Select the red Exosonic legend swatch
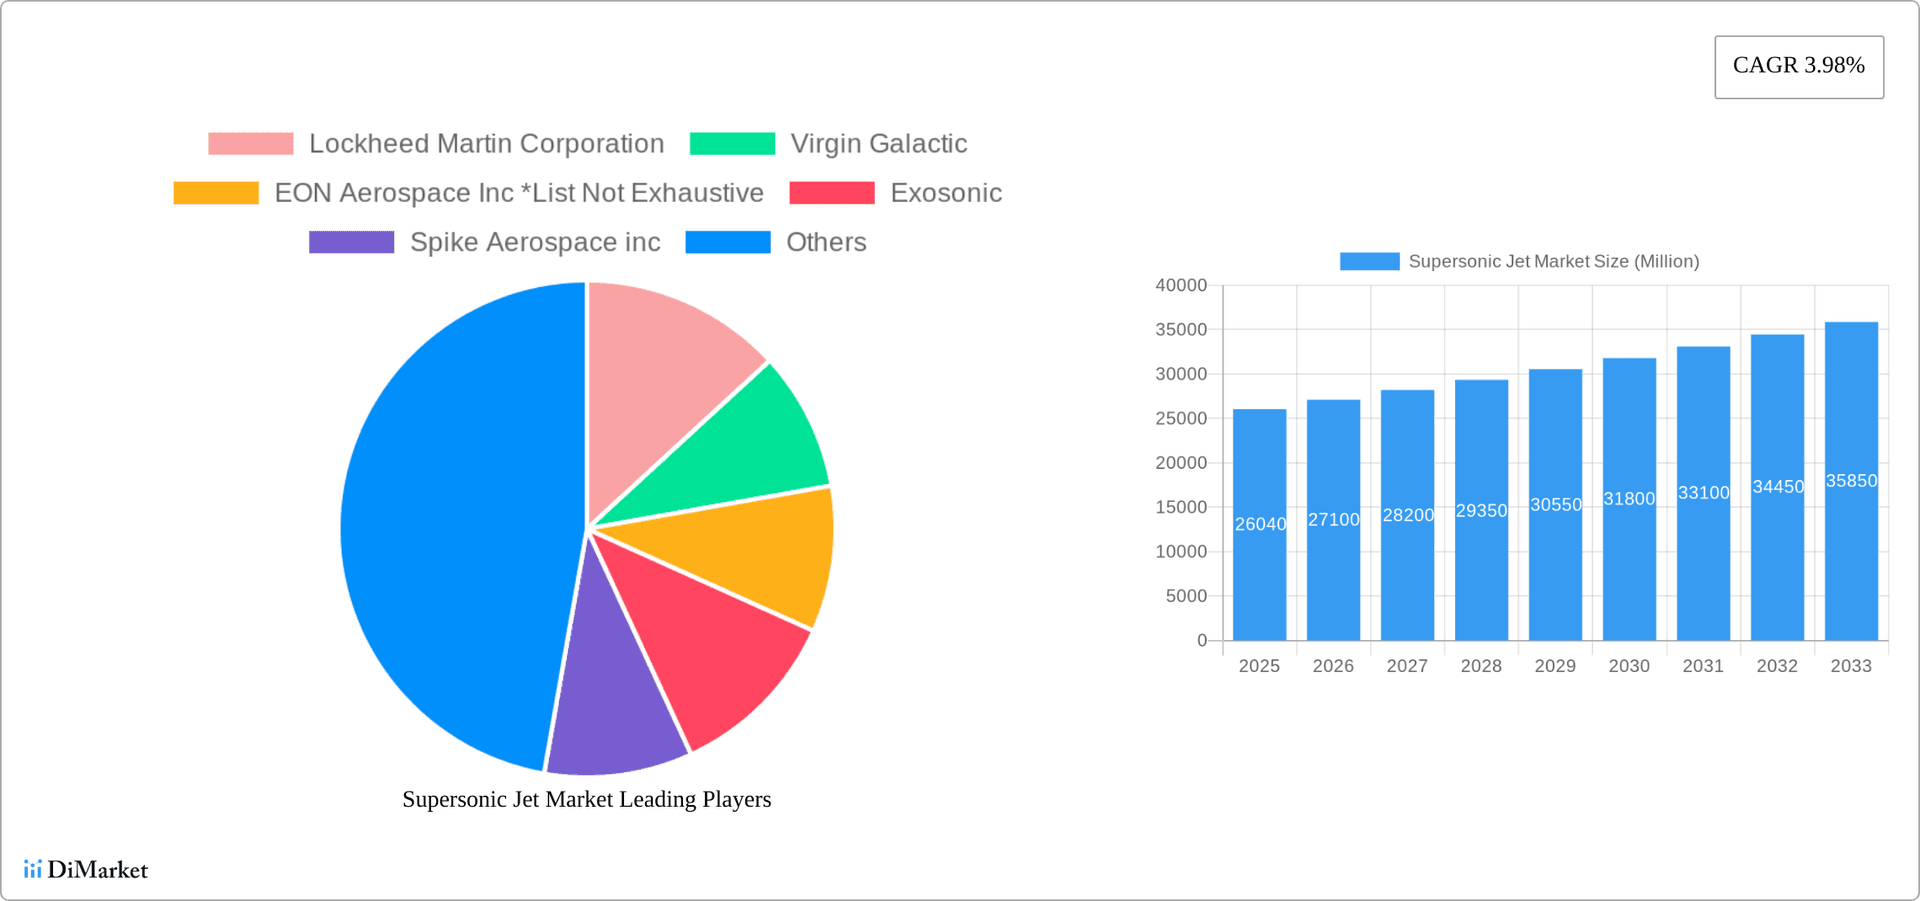1920x901 pixels. 832,192
